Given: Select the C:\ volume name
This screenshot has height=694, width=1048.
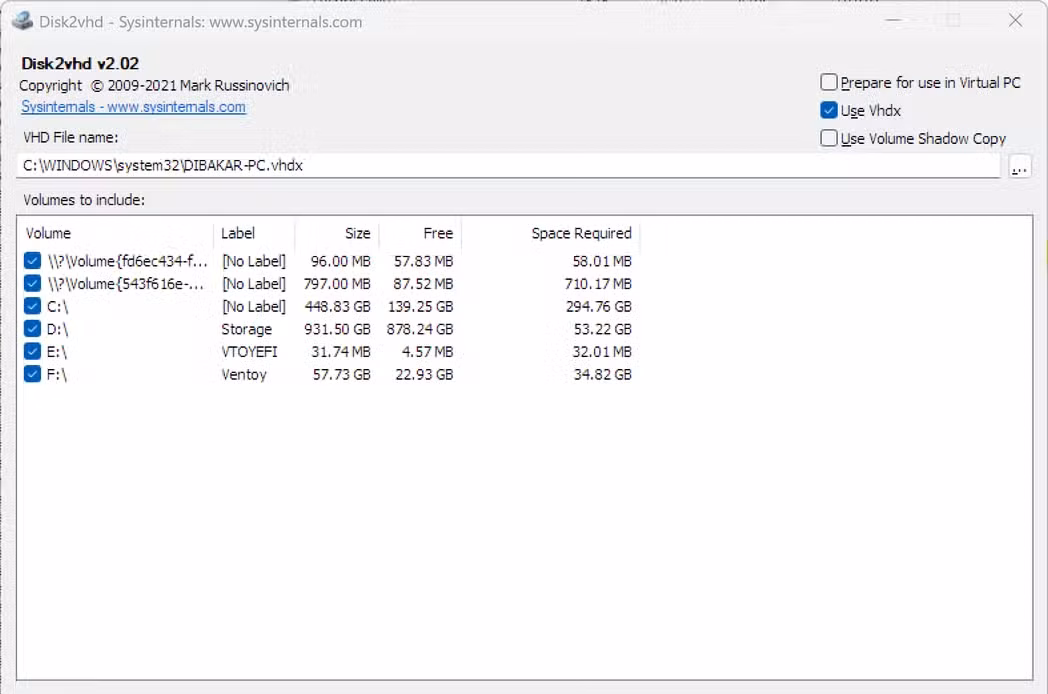Looking at the screenshot, I should (x=57, y=307).
